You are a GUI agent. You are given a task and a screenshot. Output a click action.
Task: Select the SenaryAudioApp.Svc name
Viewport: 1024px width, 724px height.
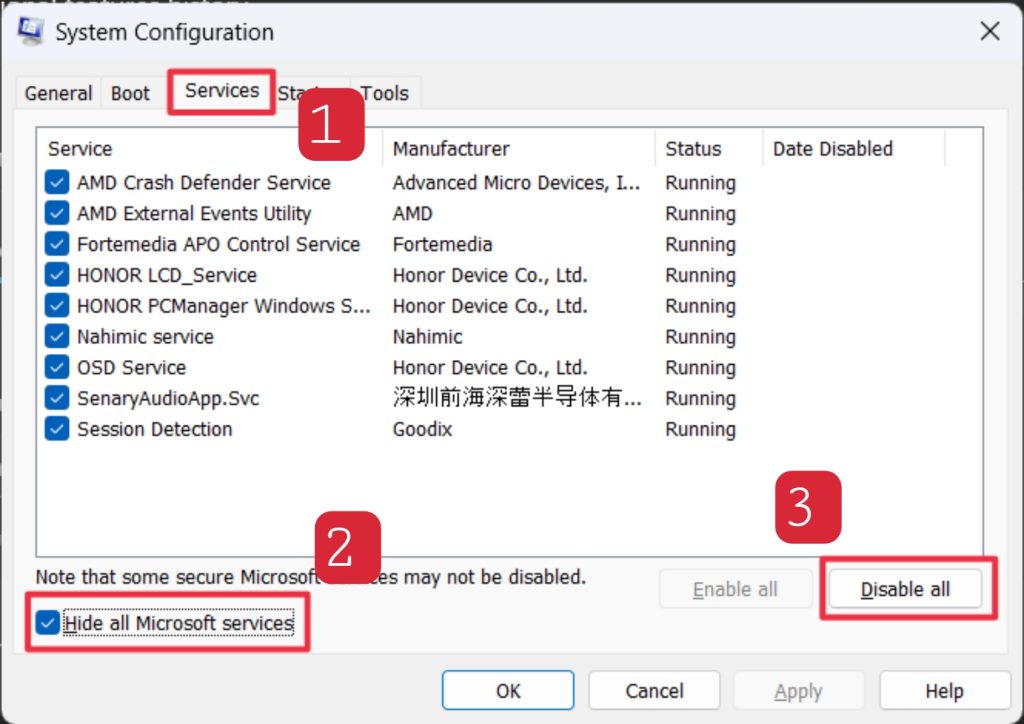click(168, 398)
